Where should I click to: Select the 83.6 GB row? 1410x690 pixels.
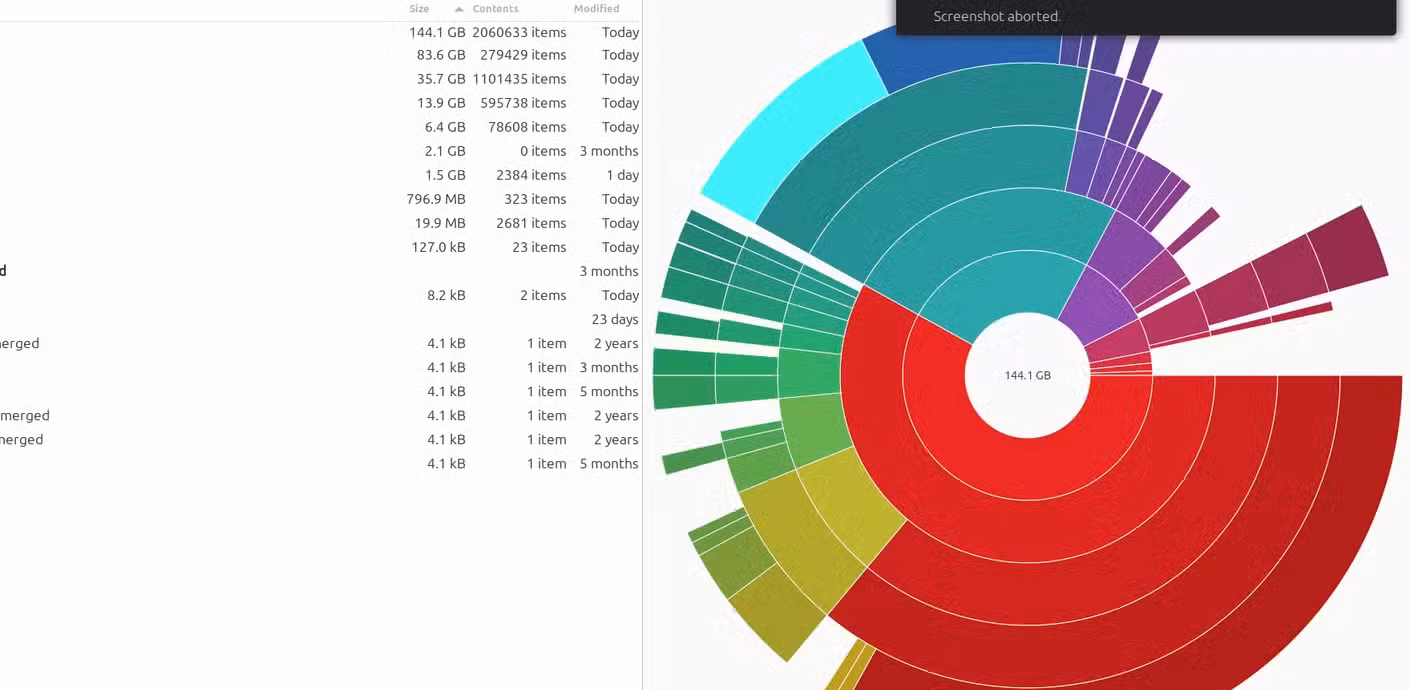click(320, 55)
